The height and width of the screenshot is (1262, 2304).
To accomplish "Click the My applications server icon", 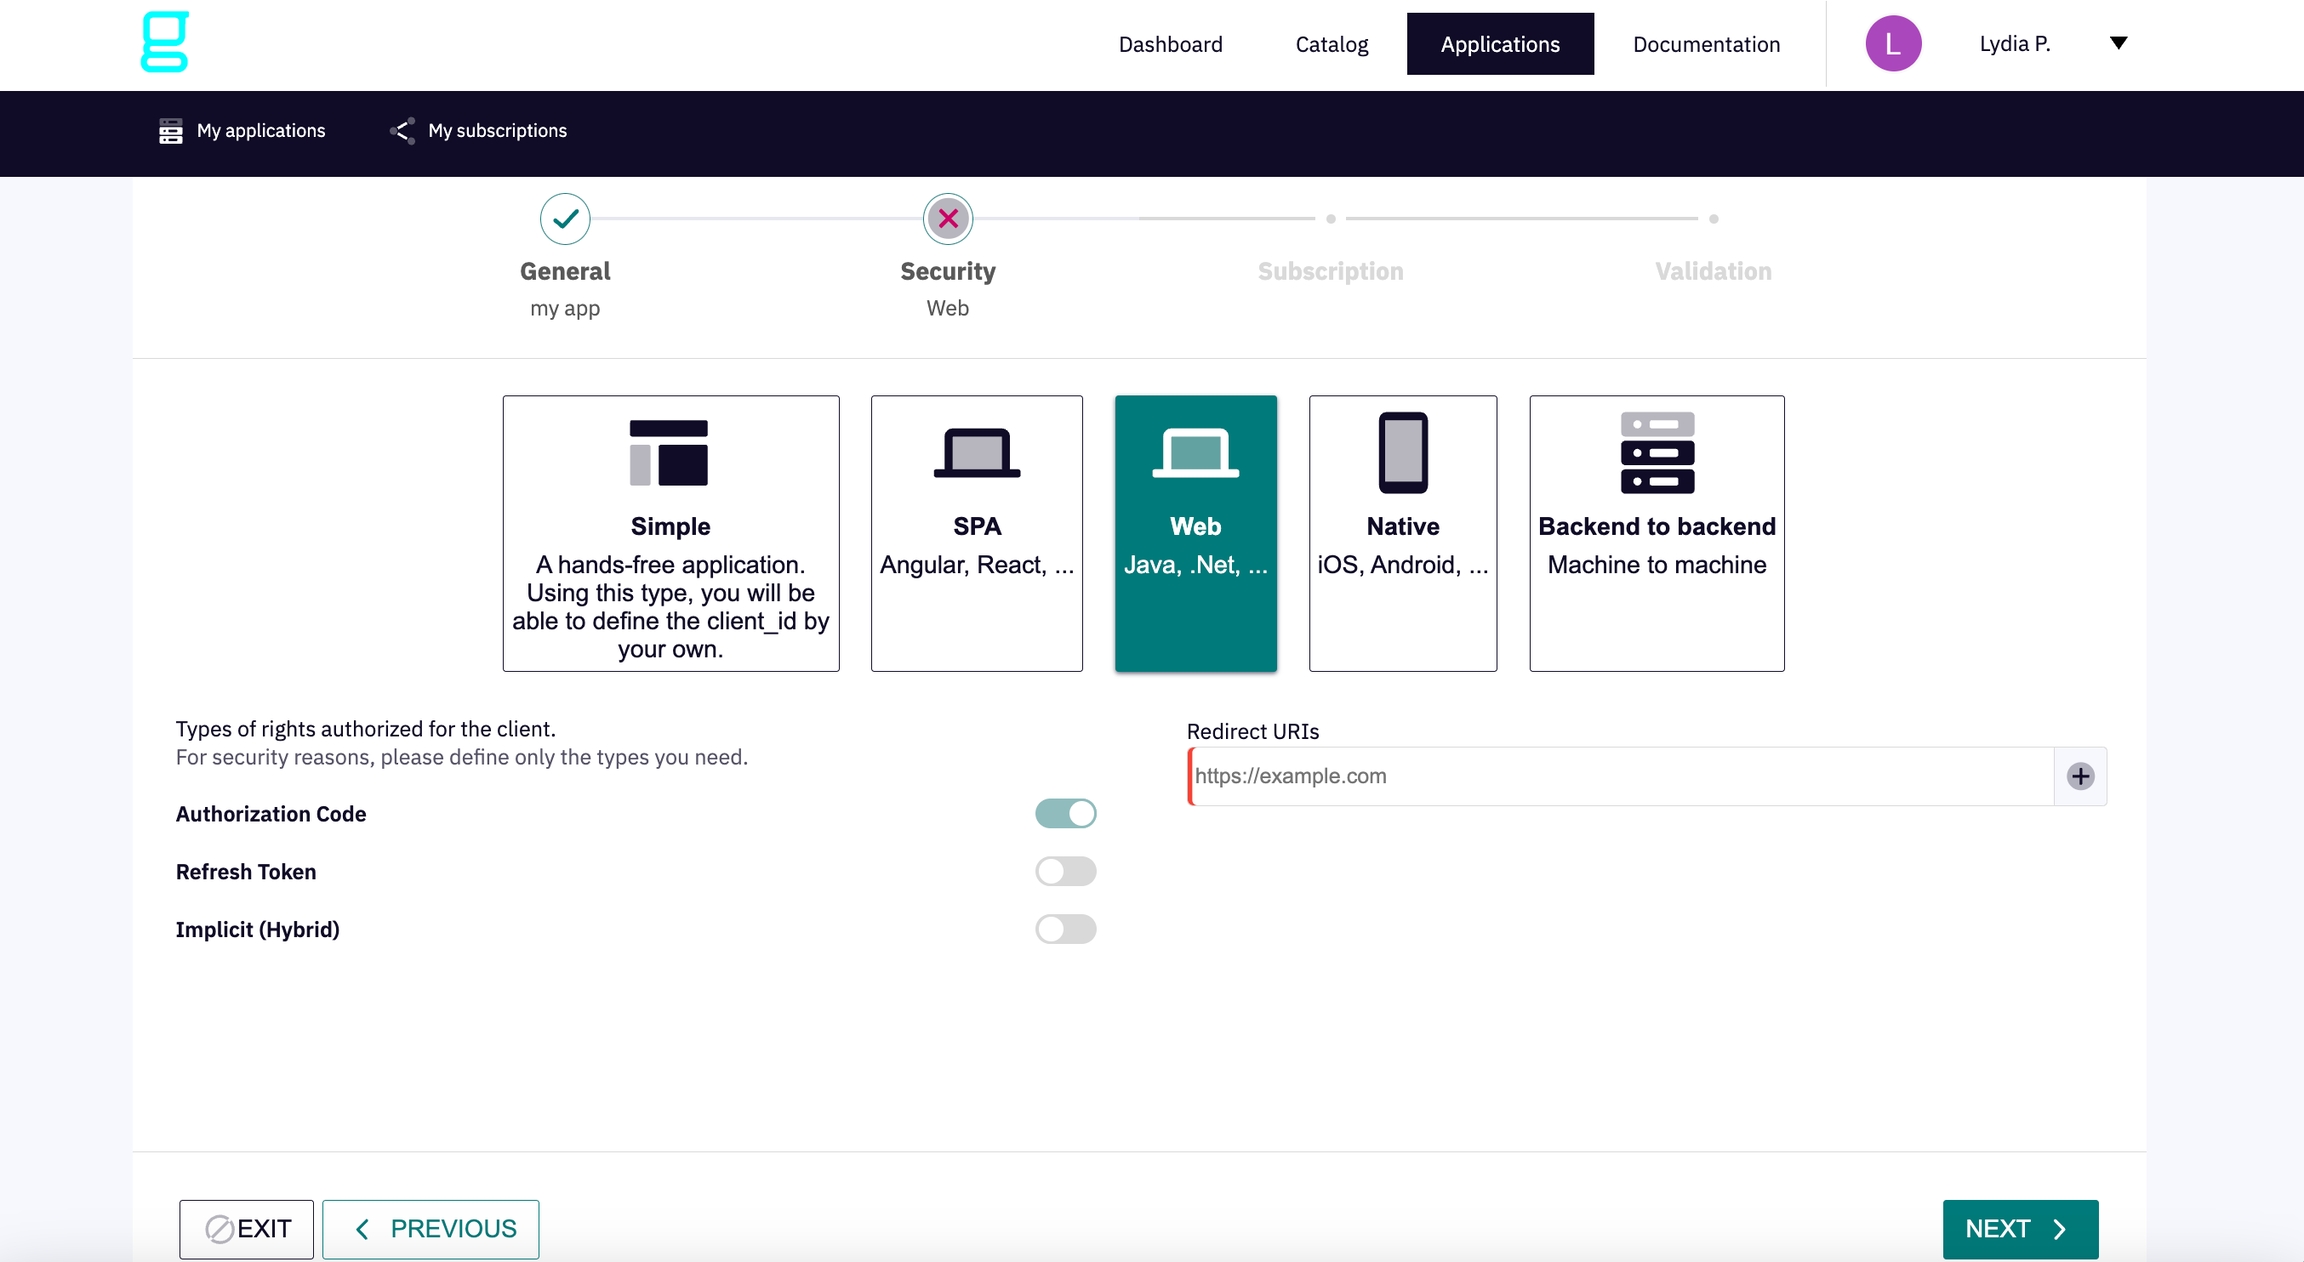I will (x=171, y=131).
